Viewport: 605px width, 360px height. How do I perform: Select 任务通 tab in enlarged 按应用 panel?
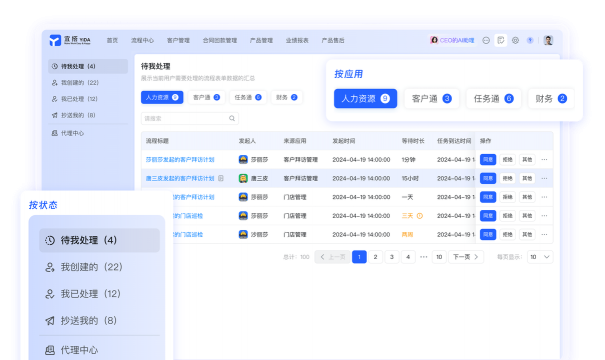click(x=493, y=99)
